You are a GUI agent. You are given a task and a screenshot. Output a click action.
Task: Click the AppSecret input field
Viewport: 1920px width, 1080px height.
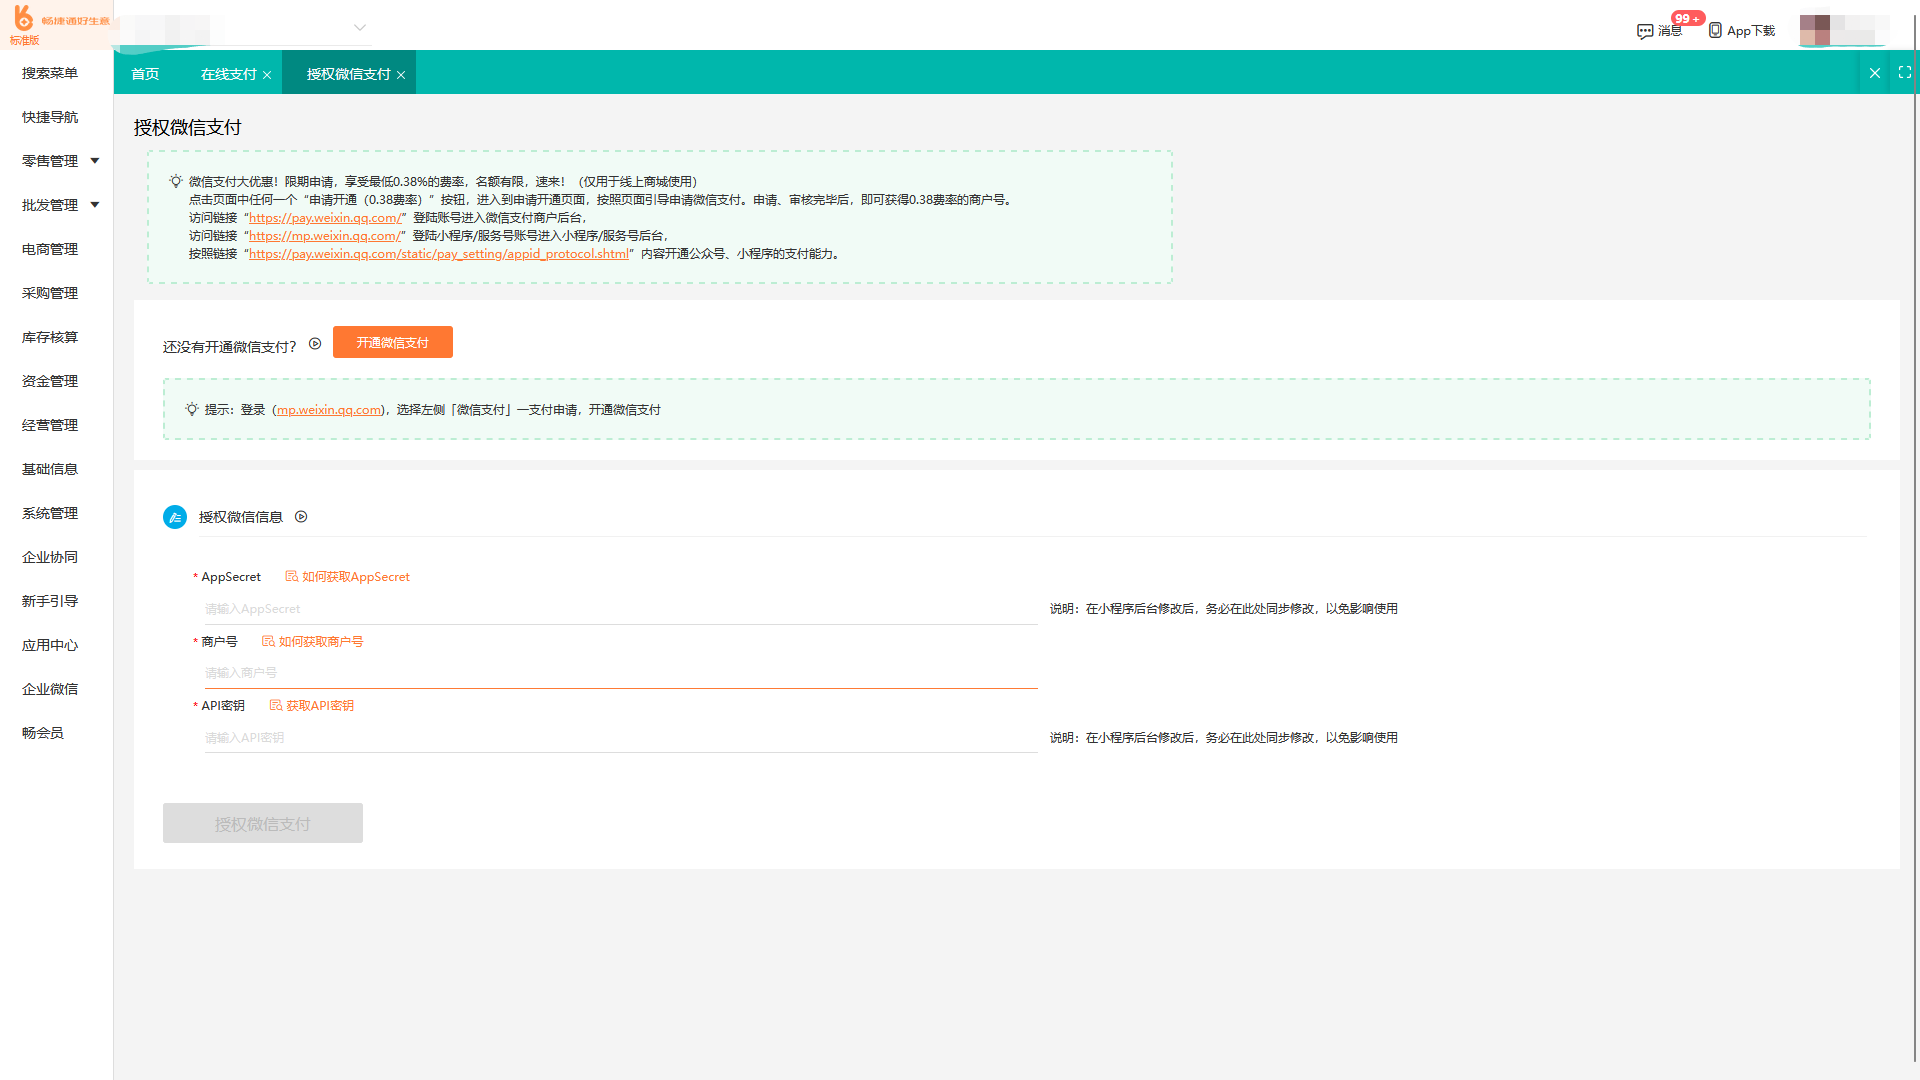coord(618,608)
